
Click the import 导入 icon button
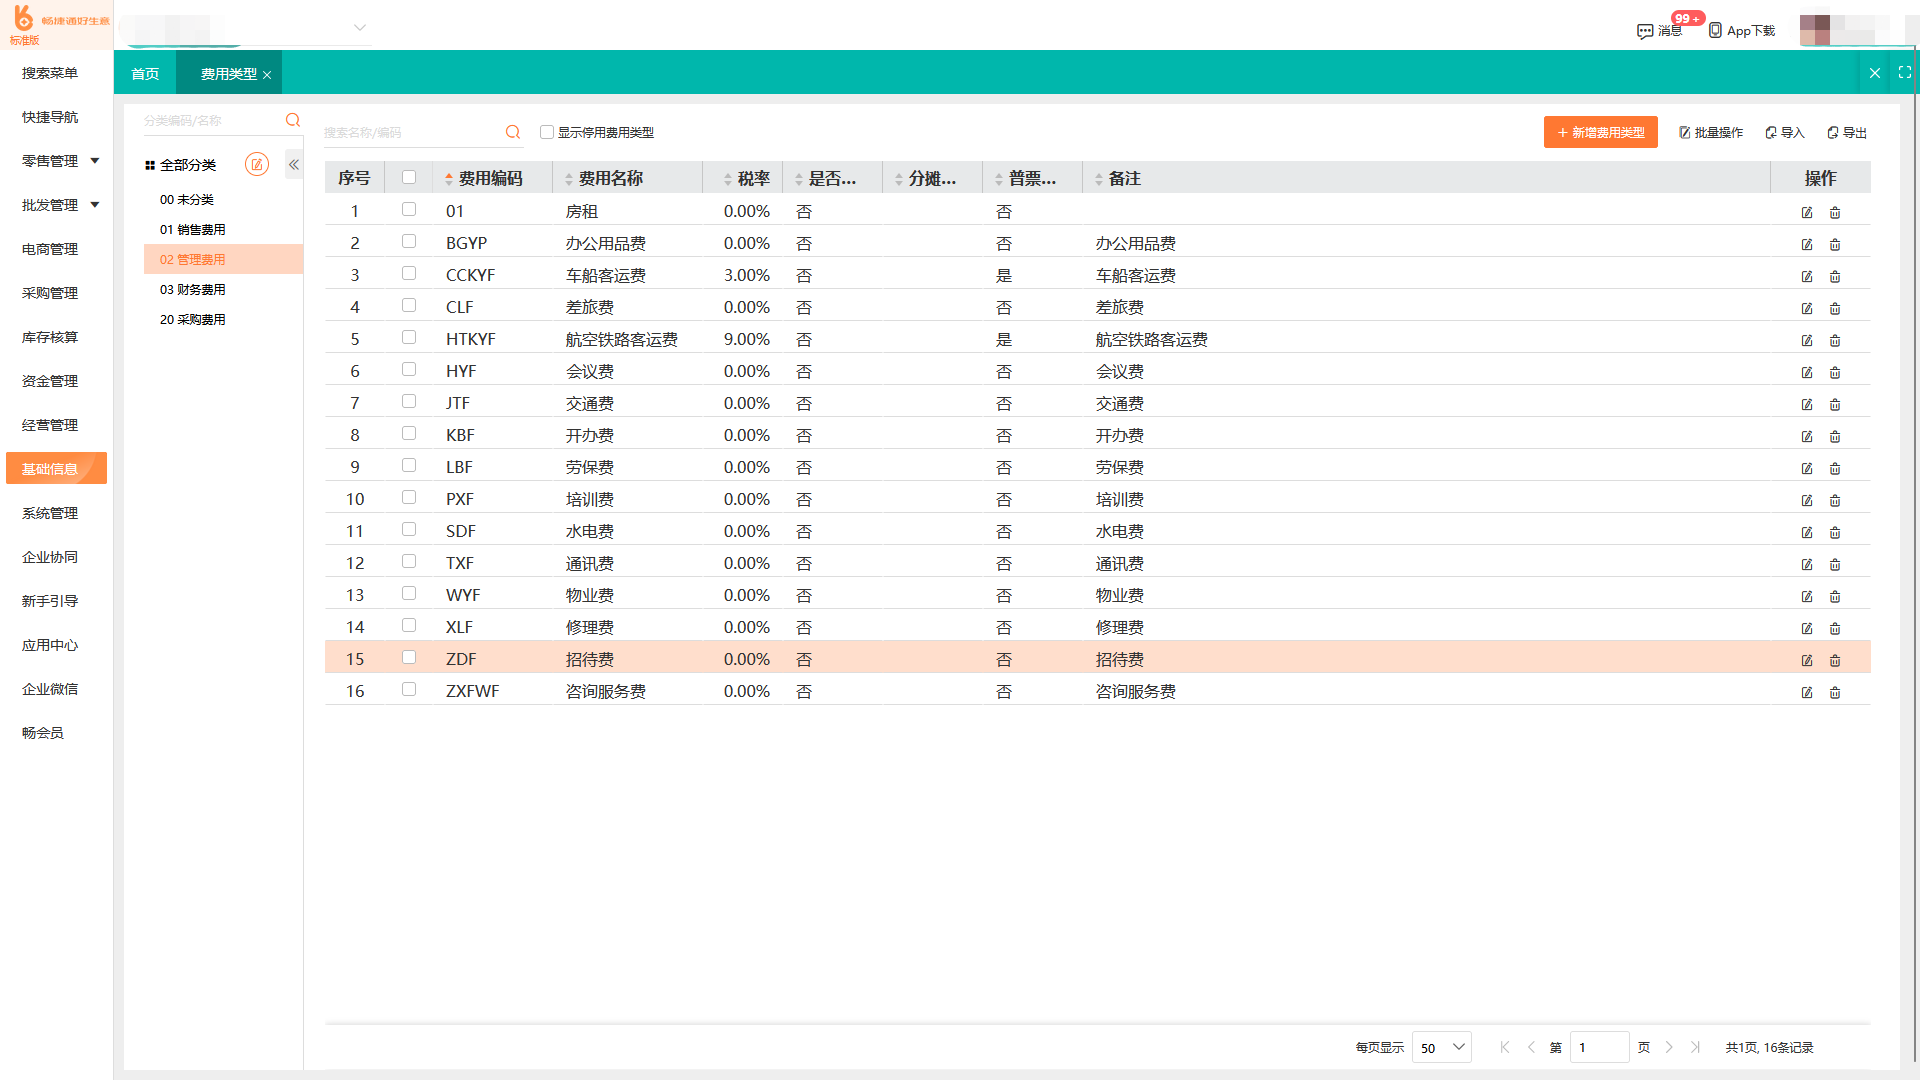click(1787, 131)
